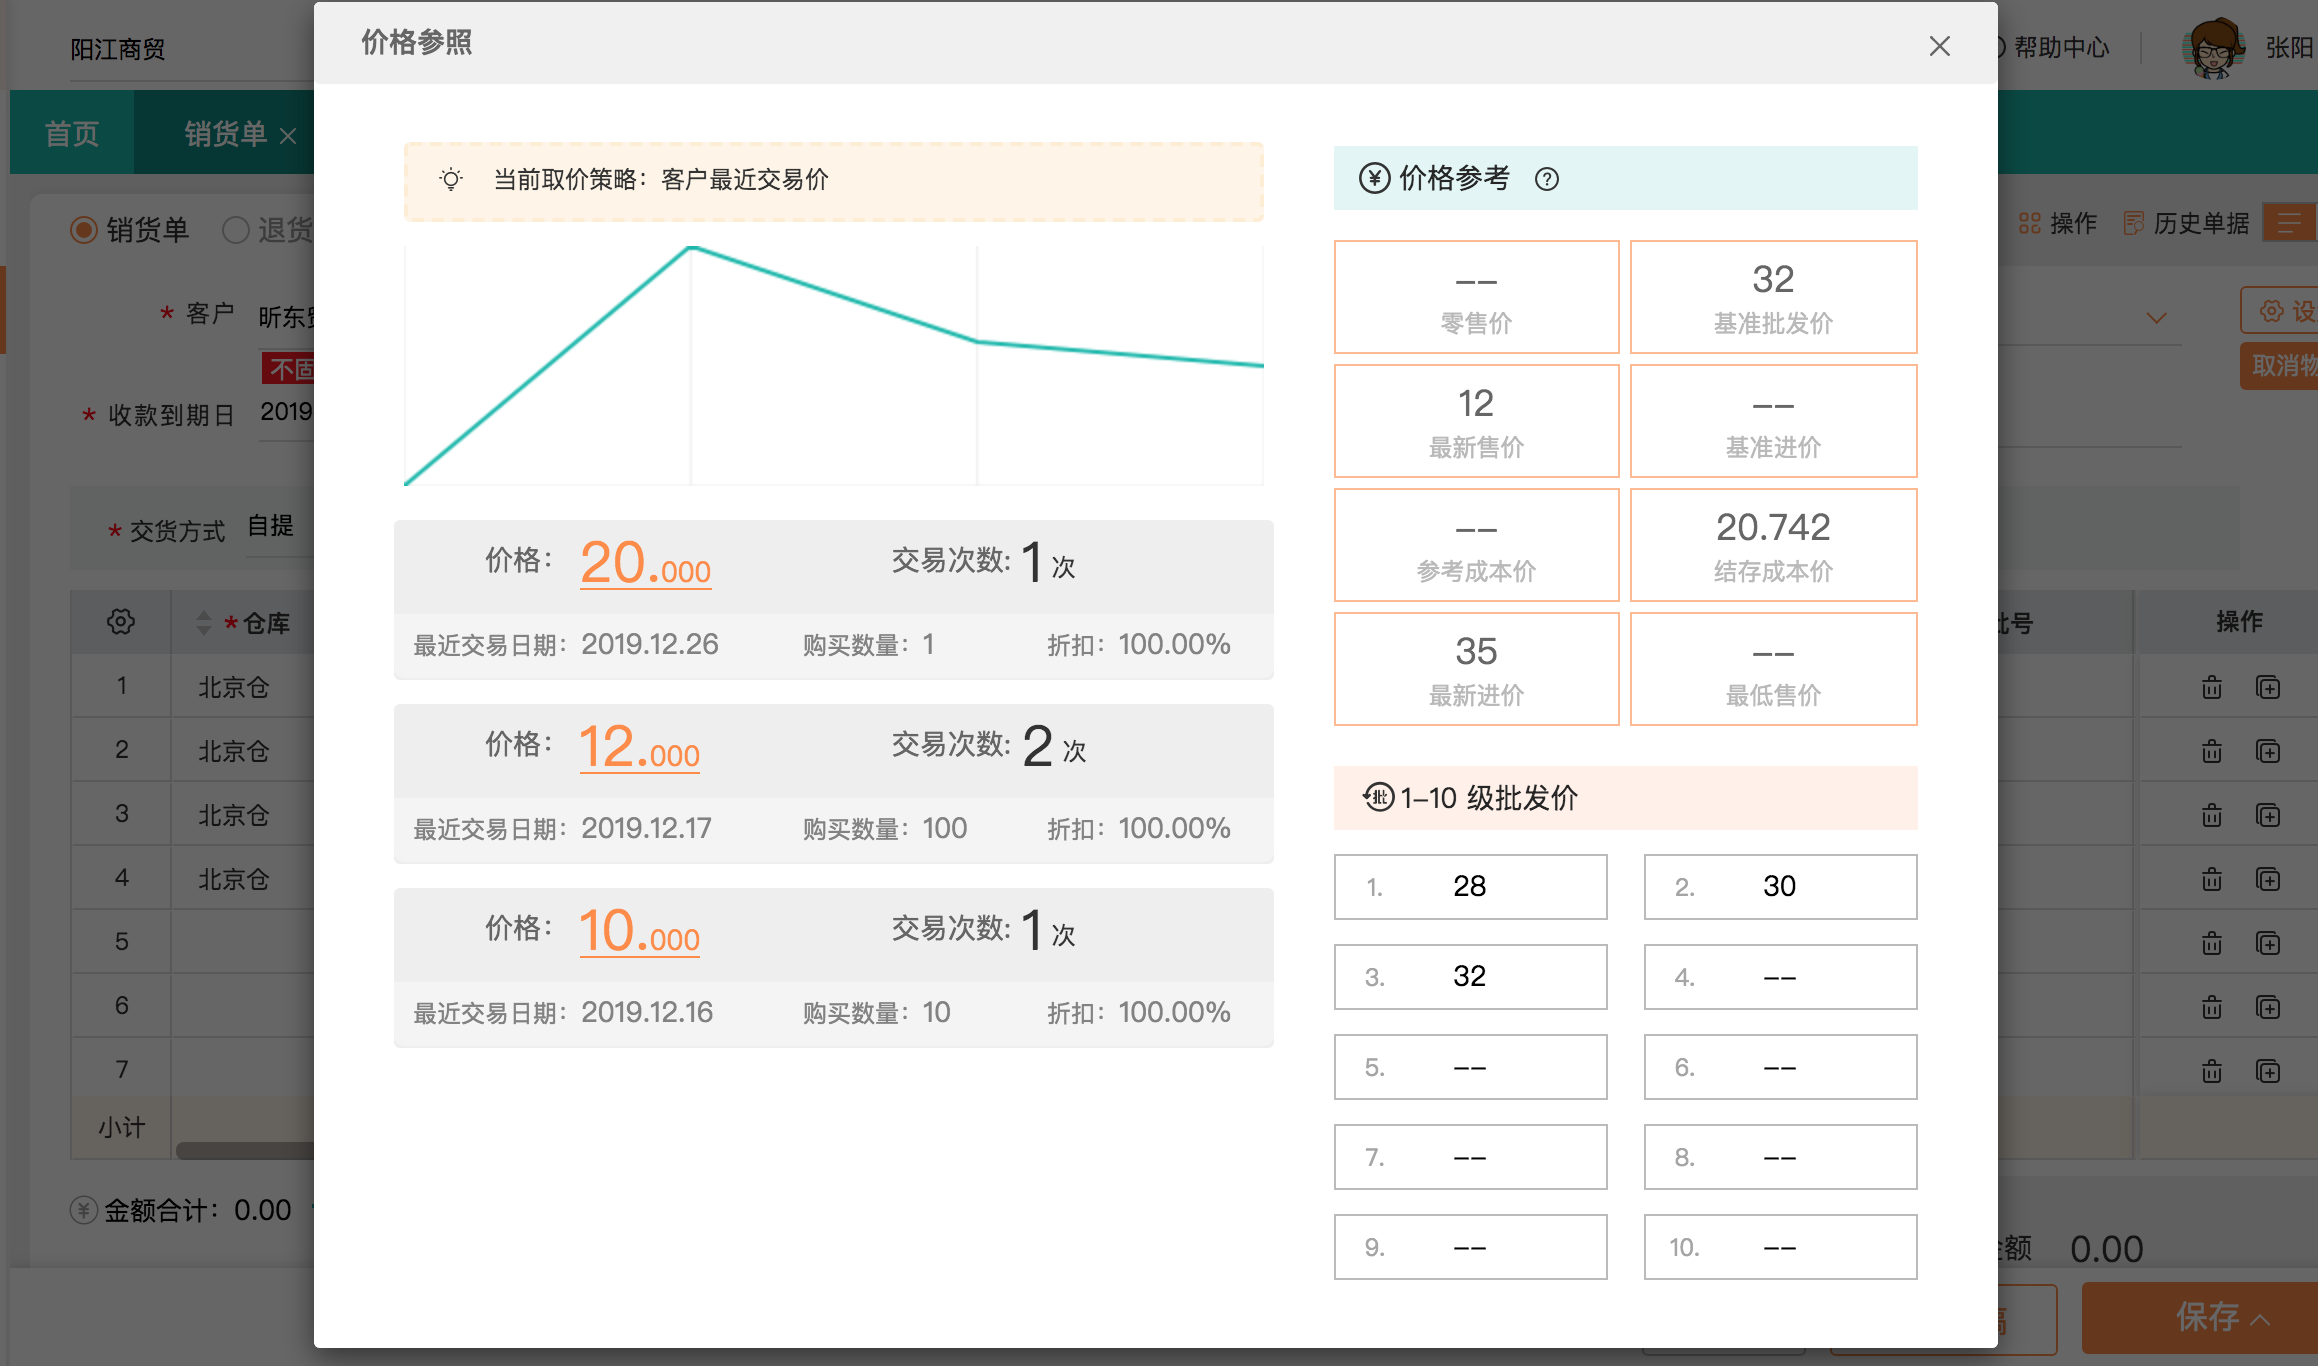Screen dimensions: 2318x1366
Task: Click the 最新进价 field showing 35
Action: pyautogui.click(x=1471, y=670)
